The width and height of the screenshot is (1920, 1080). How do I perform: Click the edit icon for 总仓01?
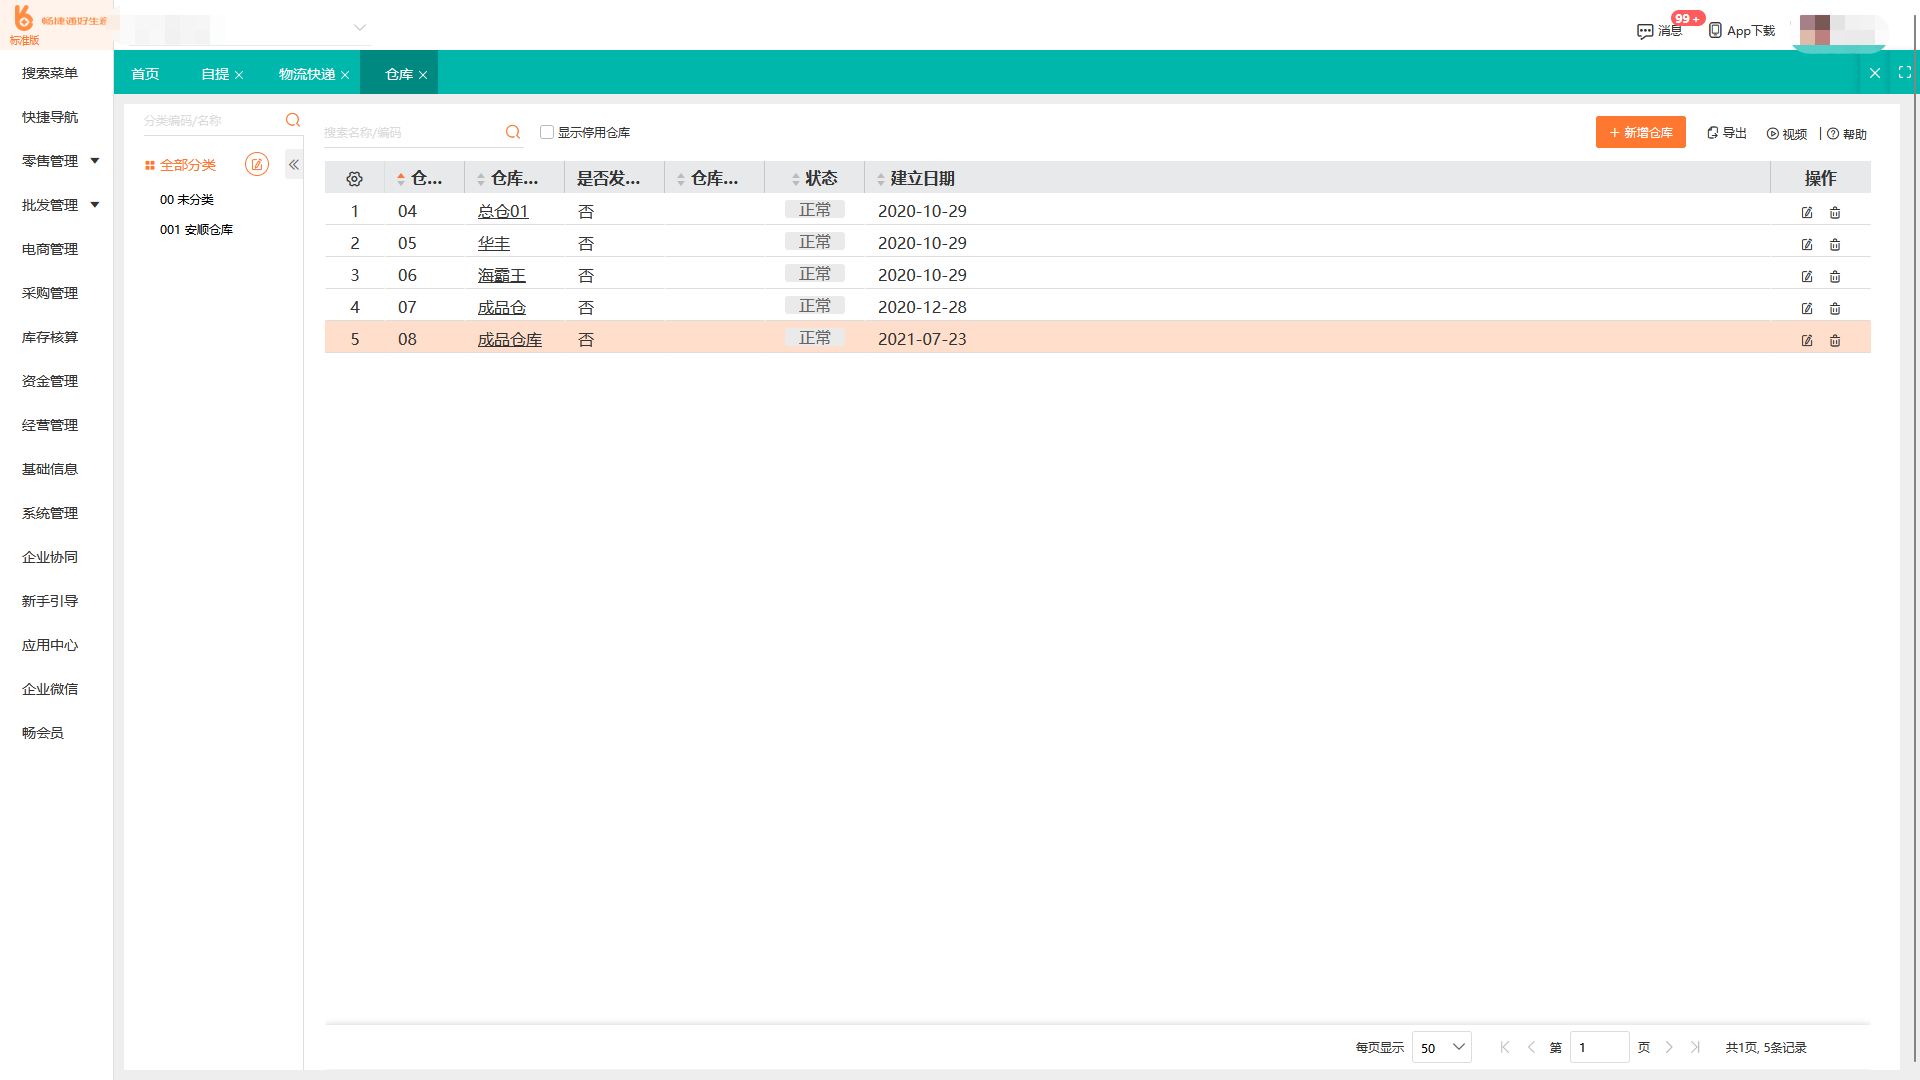click(x=1807, y=211)
